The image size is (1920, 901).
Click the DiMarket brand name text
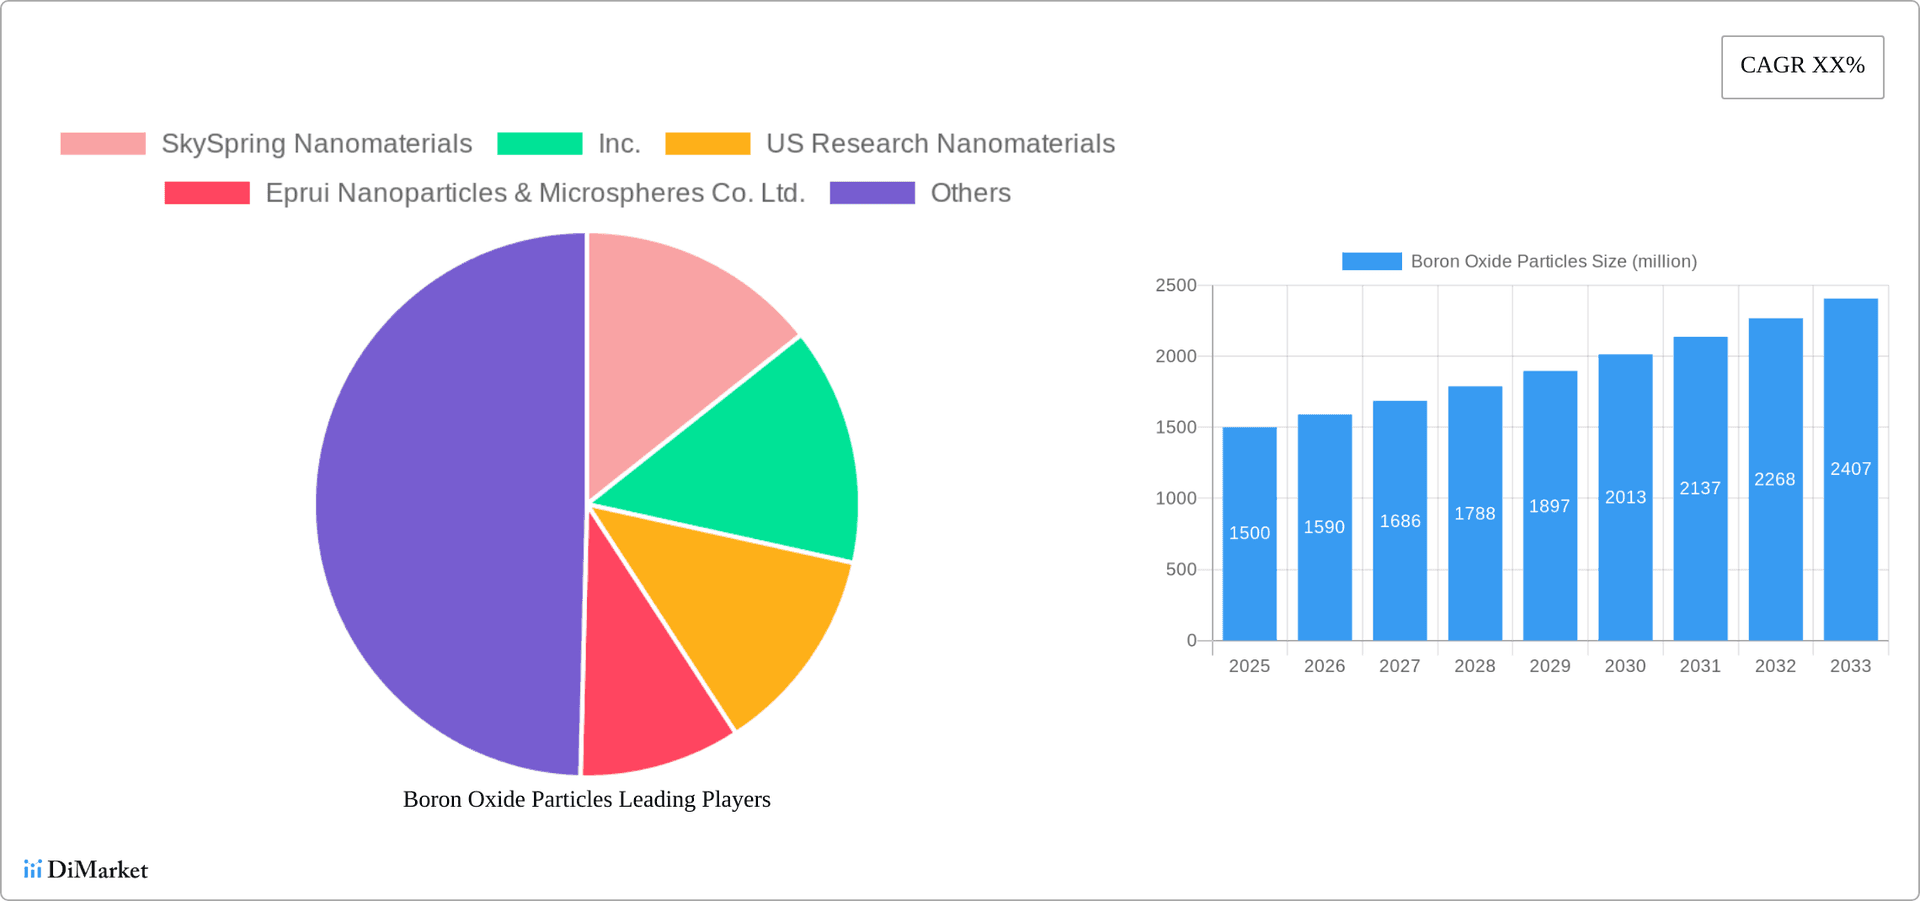[x=98, y=869]
